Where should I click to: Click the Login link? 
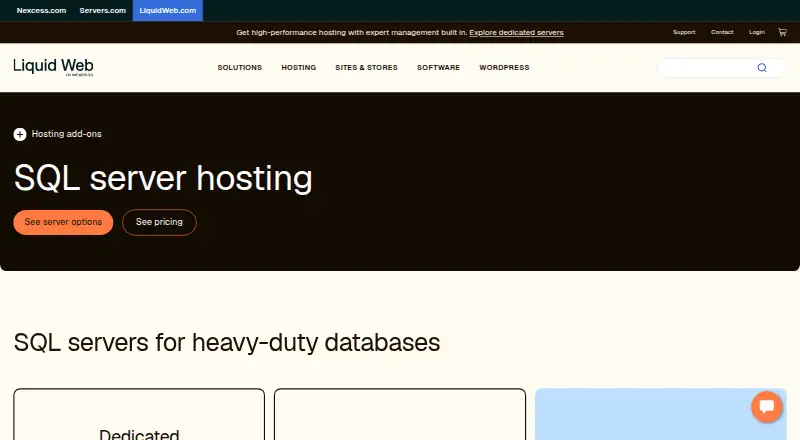(757, 32)
